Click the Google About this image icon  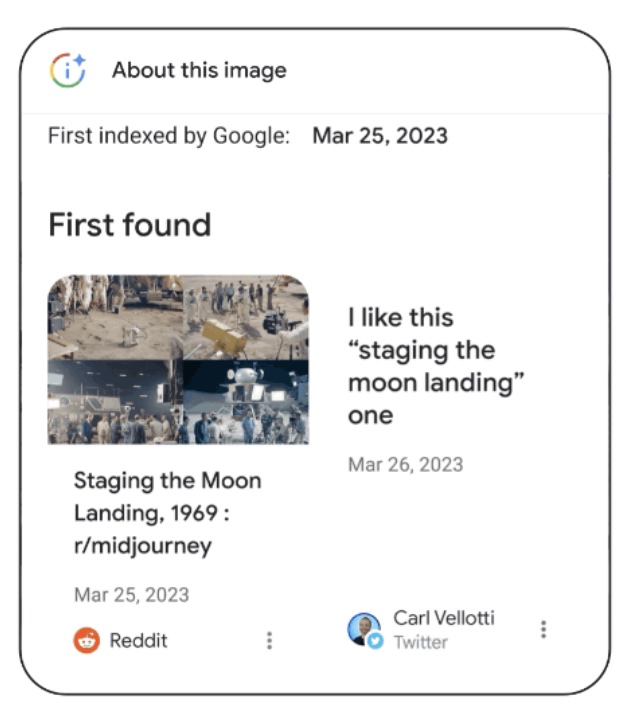click(x=68, y=70)
